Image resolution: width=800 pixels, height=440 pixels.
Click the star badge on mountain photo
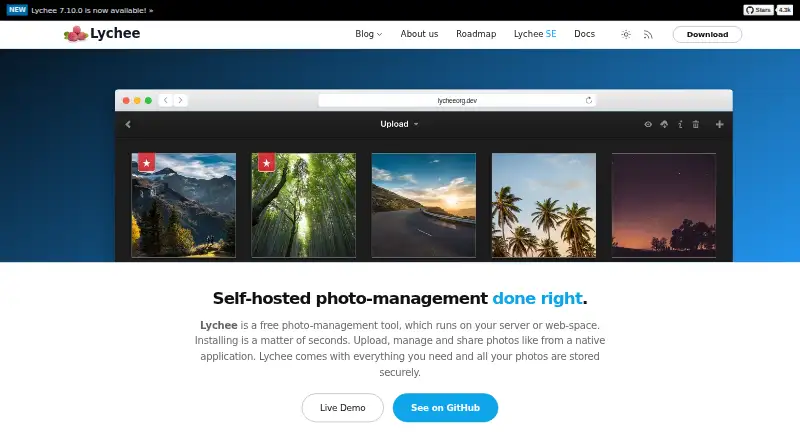[x=146, y=163]
